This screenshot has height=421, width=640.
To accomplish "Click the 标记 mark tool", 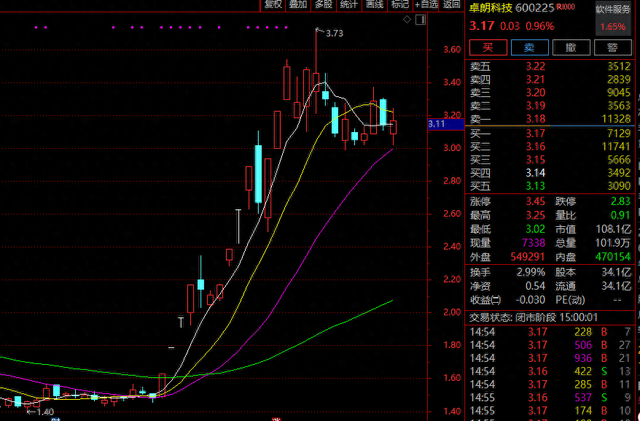I will click(399, 5).
